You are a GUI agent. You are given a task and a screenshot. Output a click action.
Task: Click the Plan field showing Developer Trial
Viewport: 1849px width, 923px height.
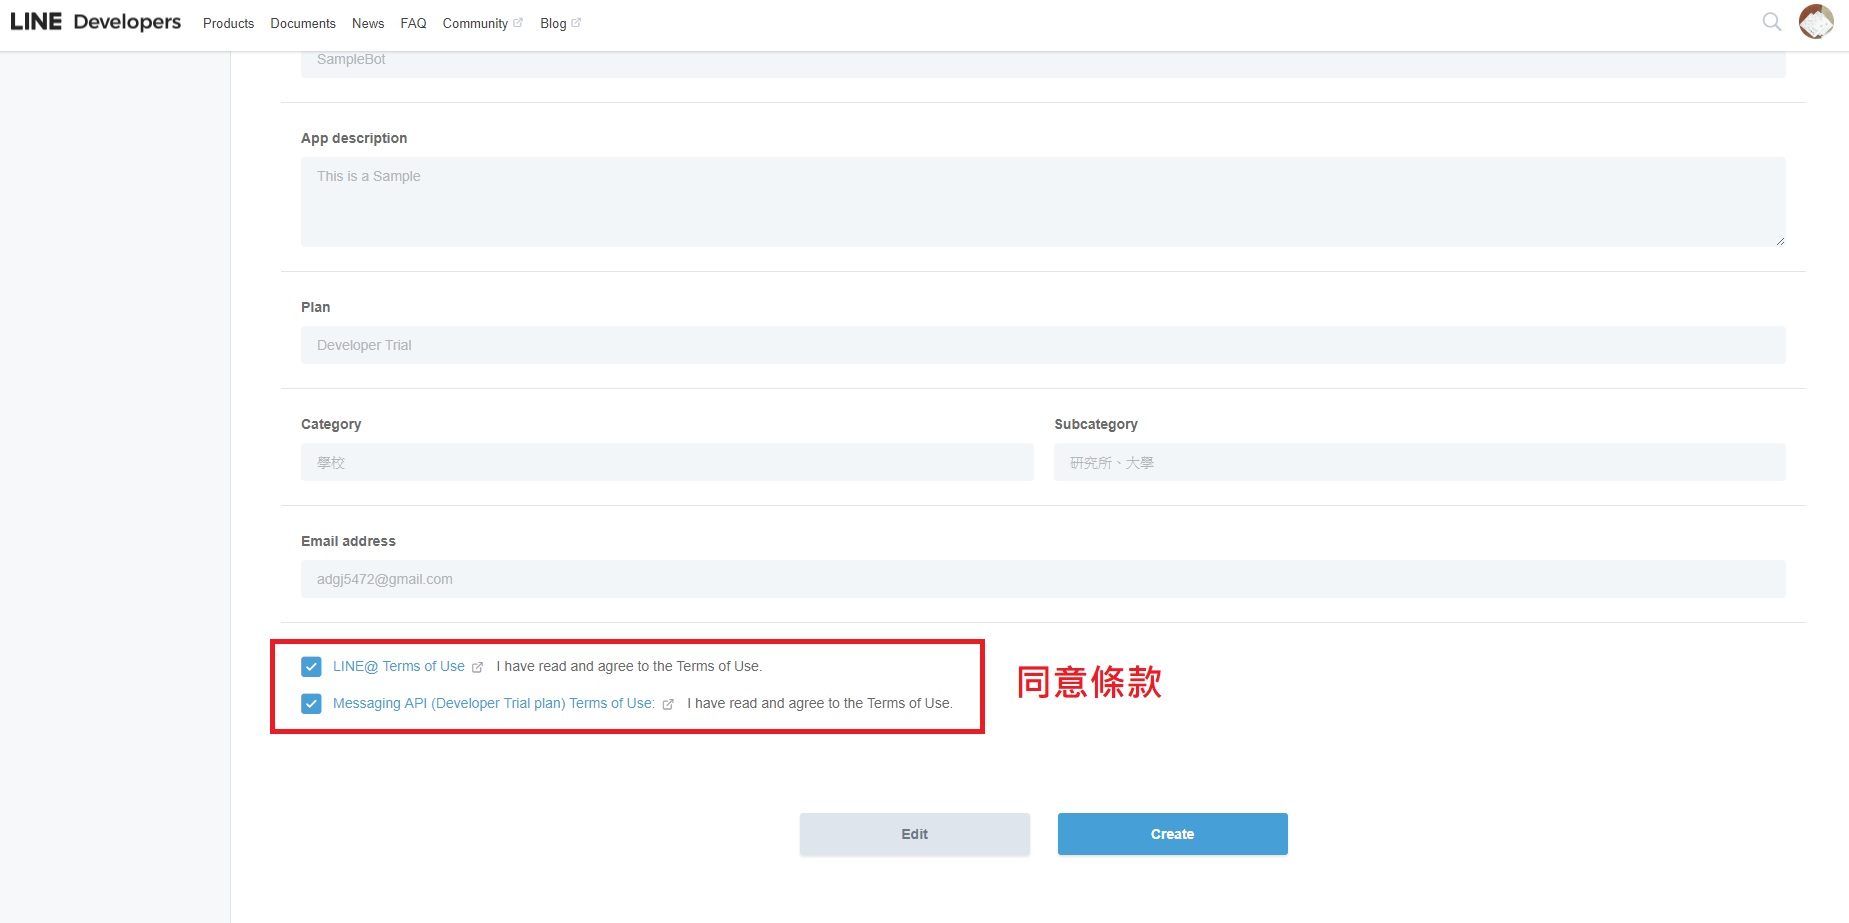pyautogui.click(x=1042, y=345)
